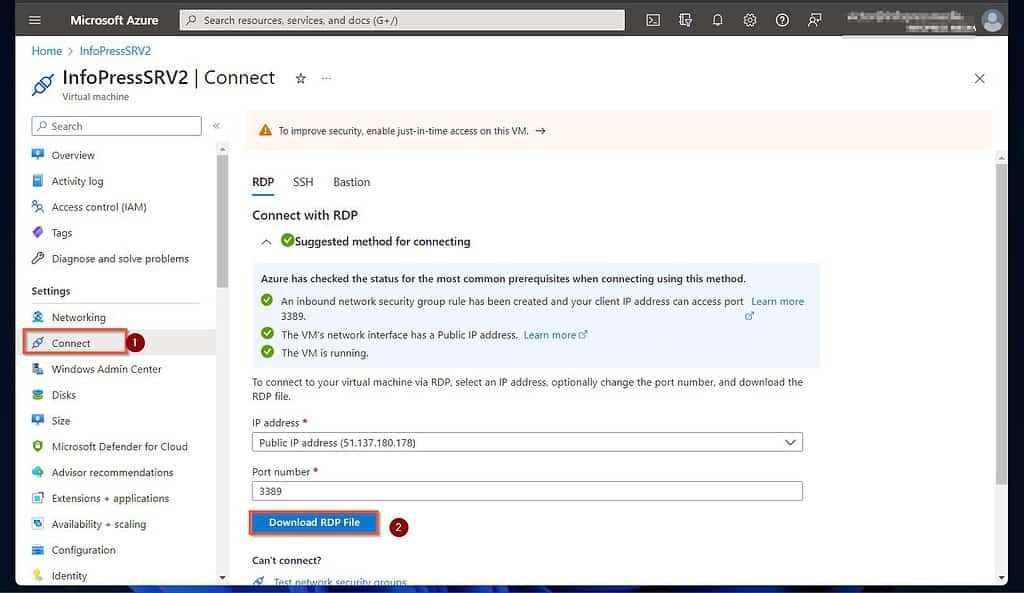This screenshot has width=1024, height=593.
Task: Click left menu scrollbar up arrow
Action: tap(223, 150)
